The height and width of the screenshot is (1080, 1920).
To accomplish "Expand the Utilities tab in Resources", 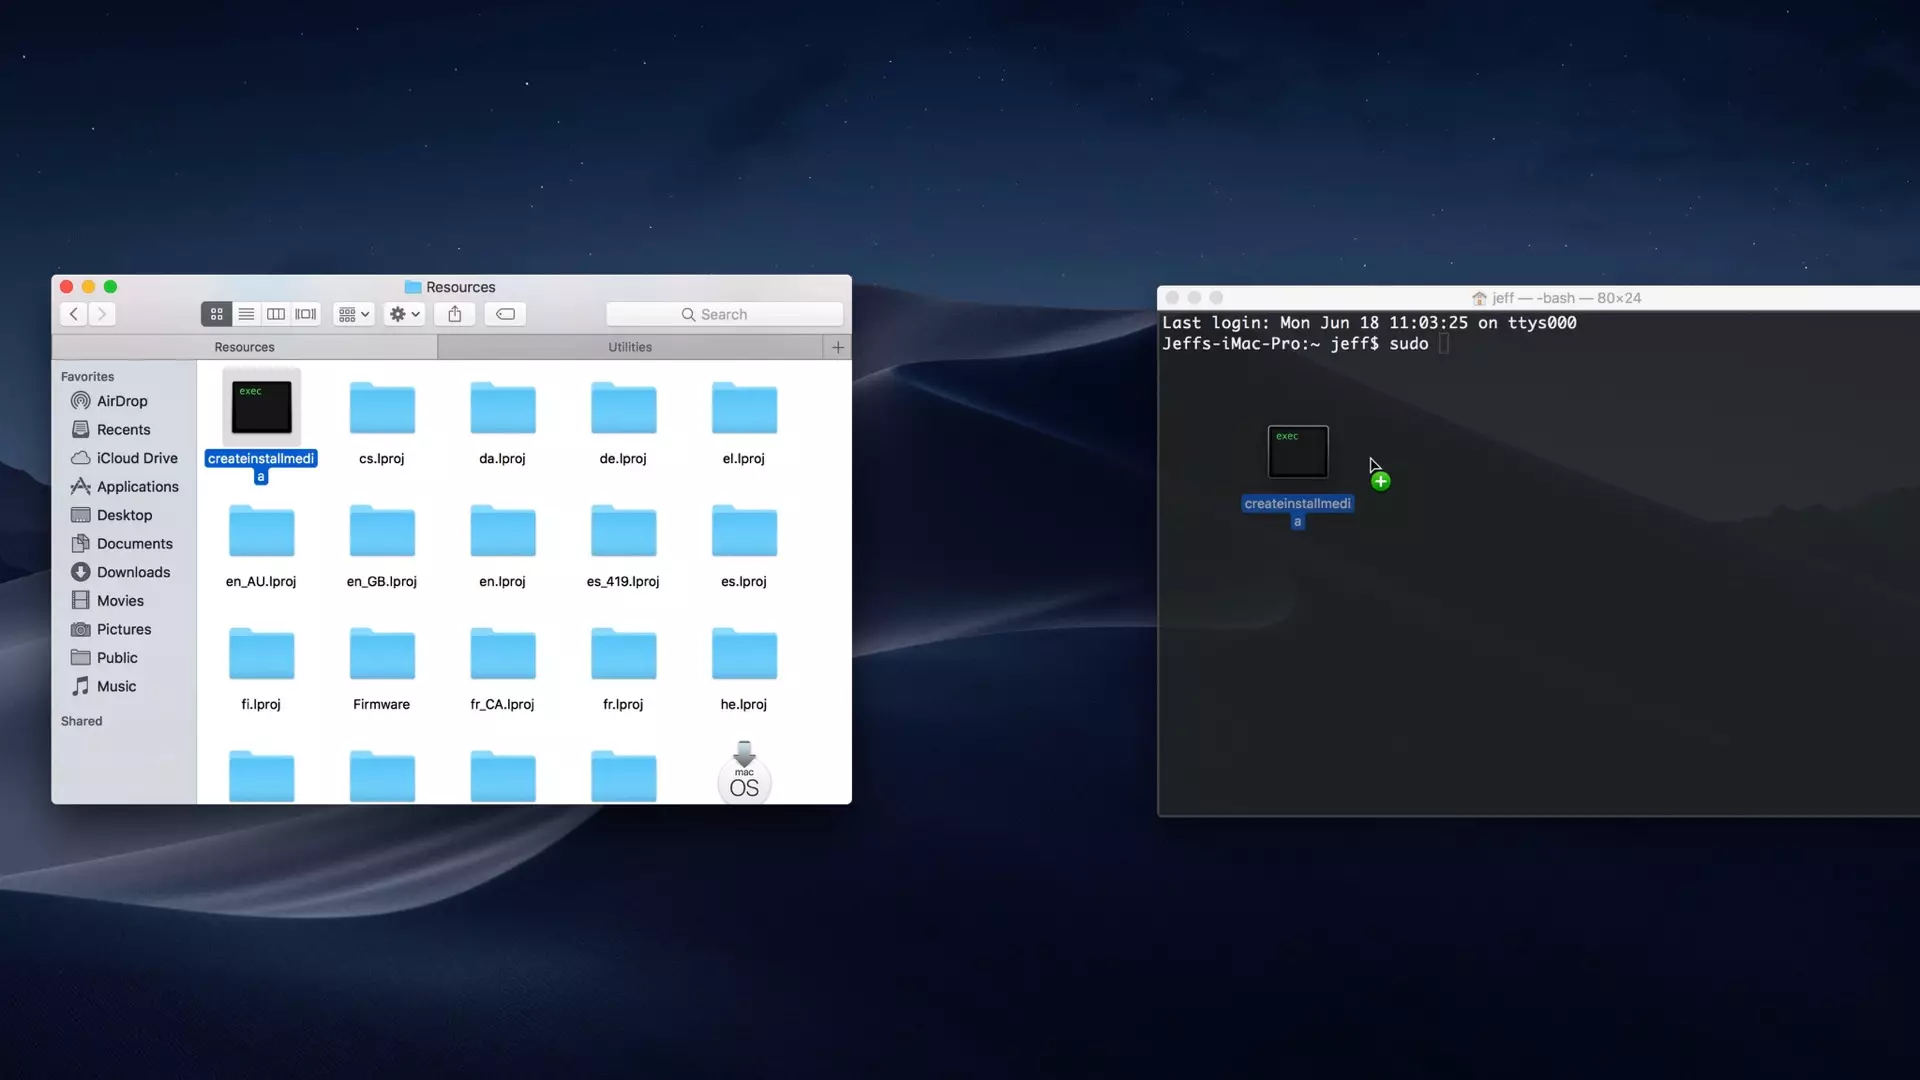I will (630, 347).
